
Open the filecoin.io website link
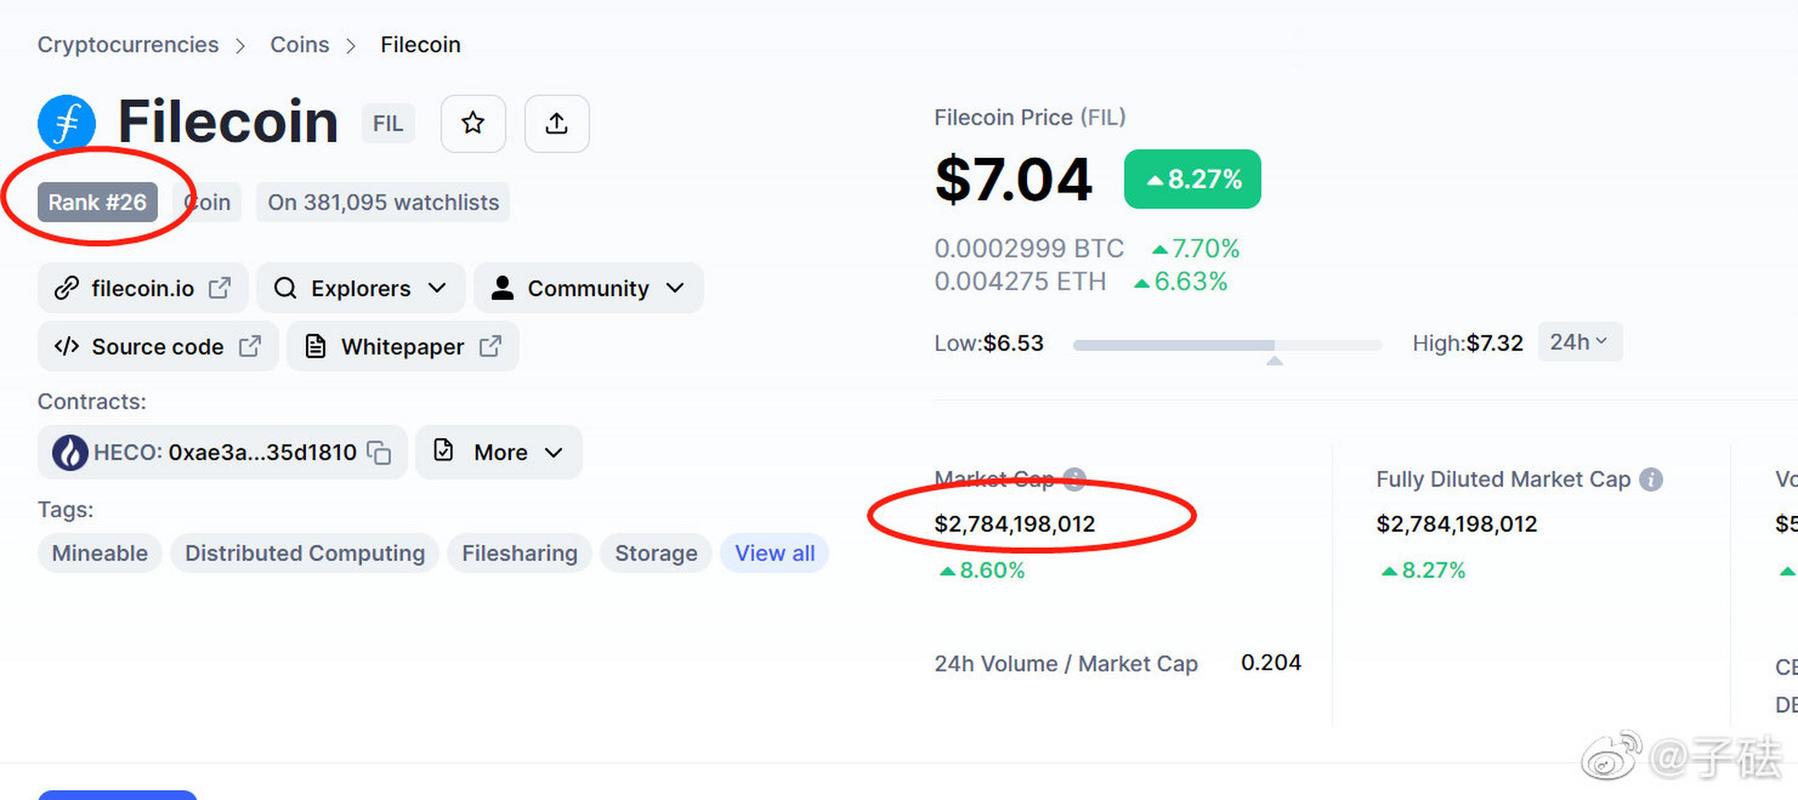pyautogui.click(x=143, y=288)
